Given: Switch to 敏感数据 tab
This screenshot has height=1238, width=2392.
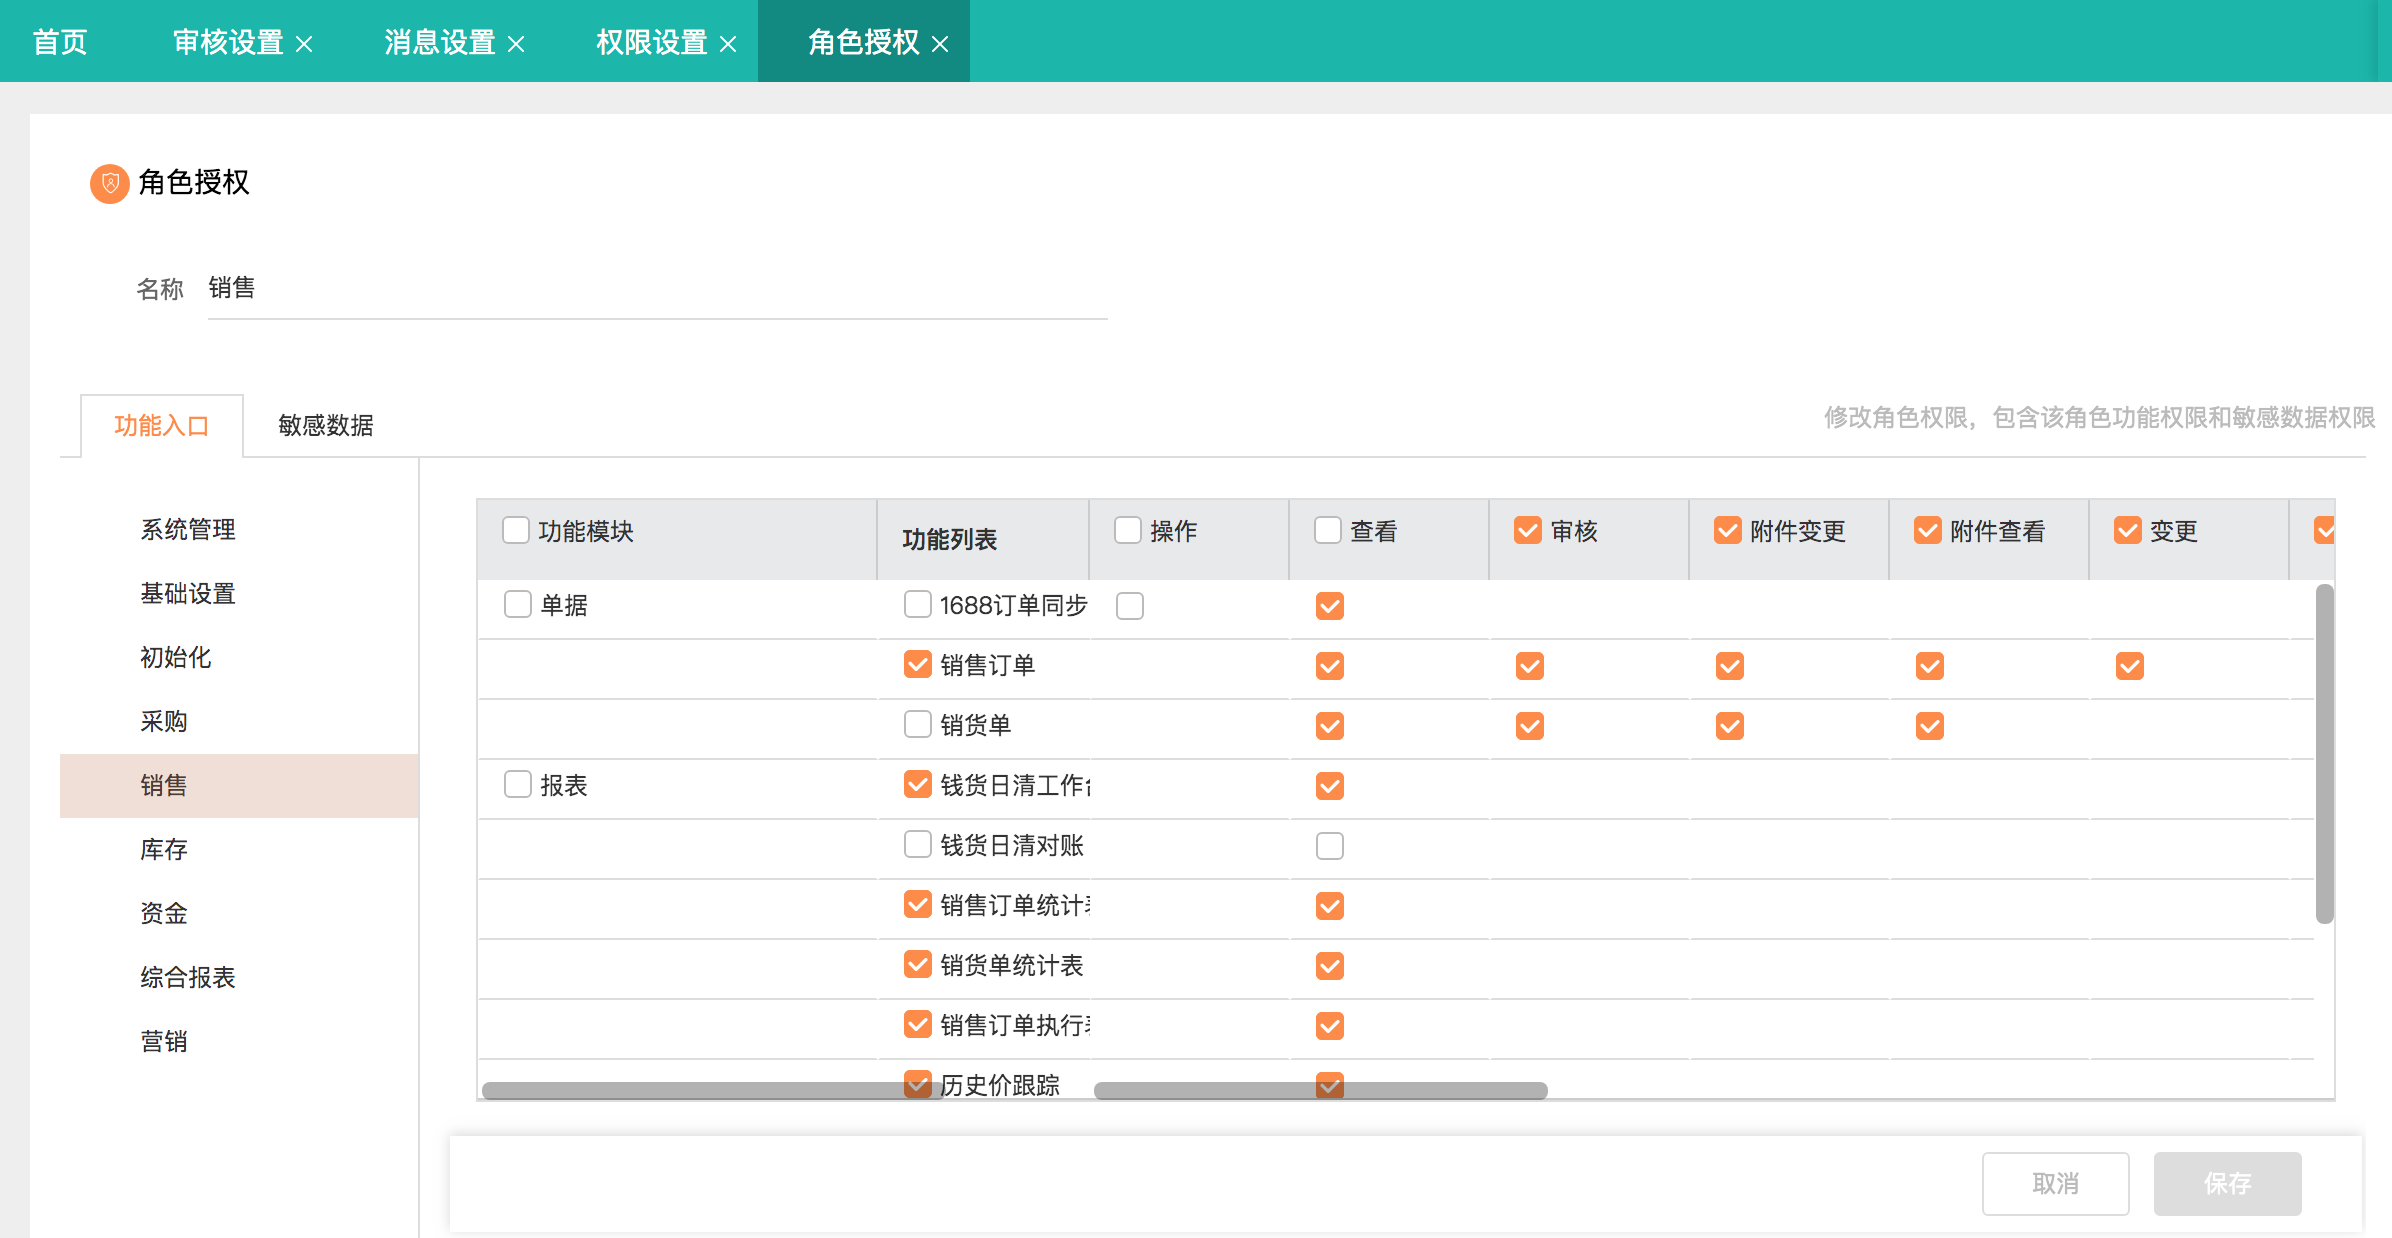Looking at the screenshot, I should 325,422.
